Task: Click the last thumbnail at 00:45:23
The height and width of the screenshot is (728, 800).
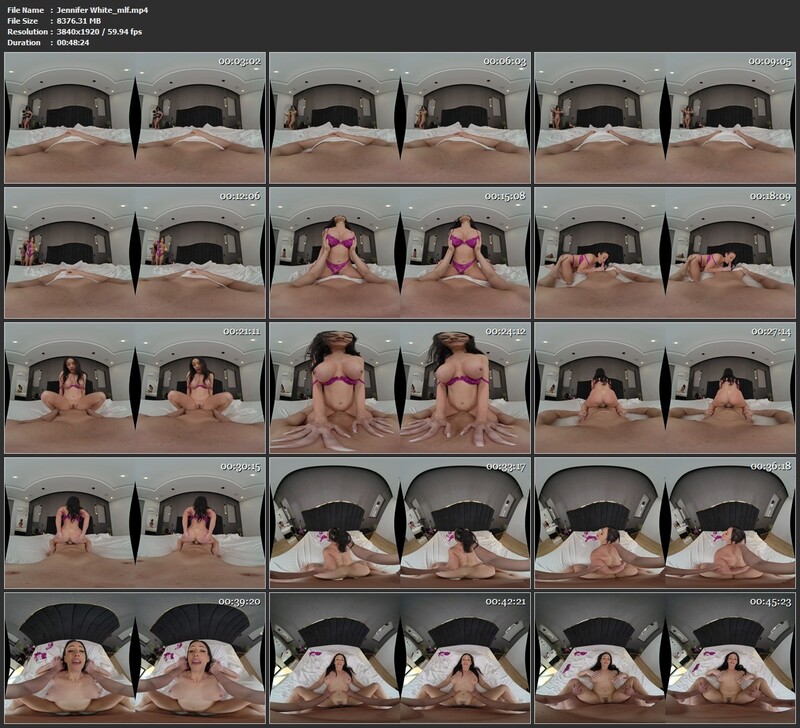Action: coord(665,657)
